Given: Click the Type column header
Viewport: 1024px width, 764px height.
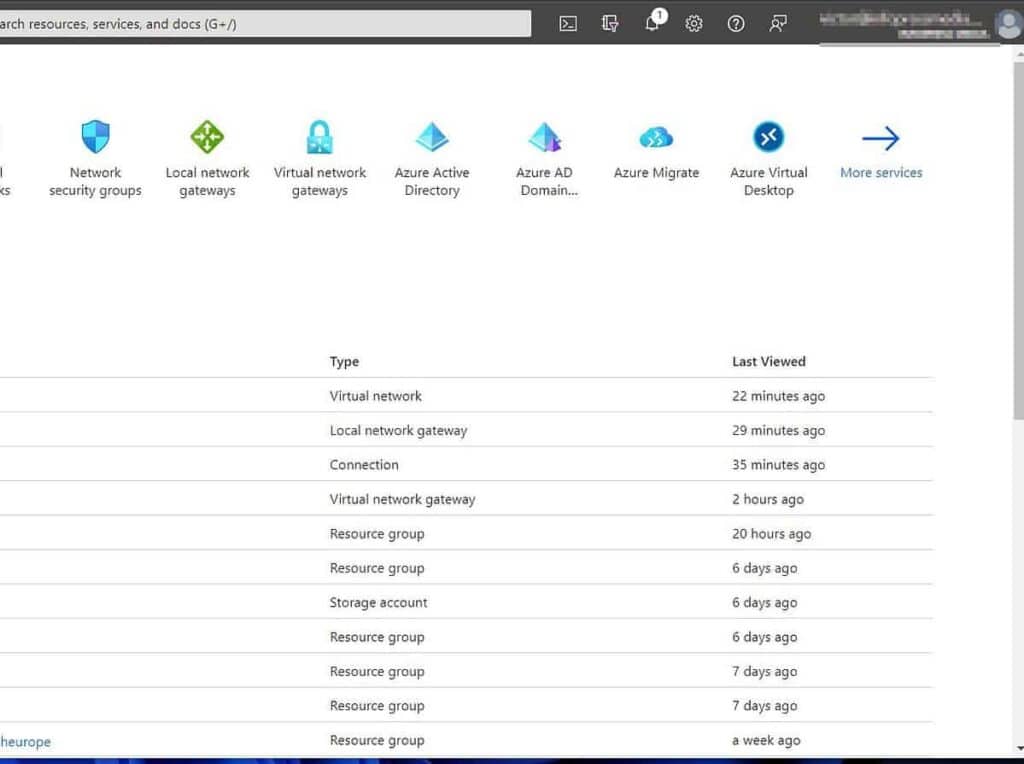Looking at the screenshot, I should (x=344, y=361).
